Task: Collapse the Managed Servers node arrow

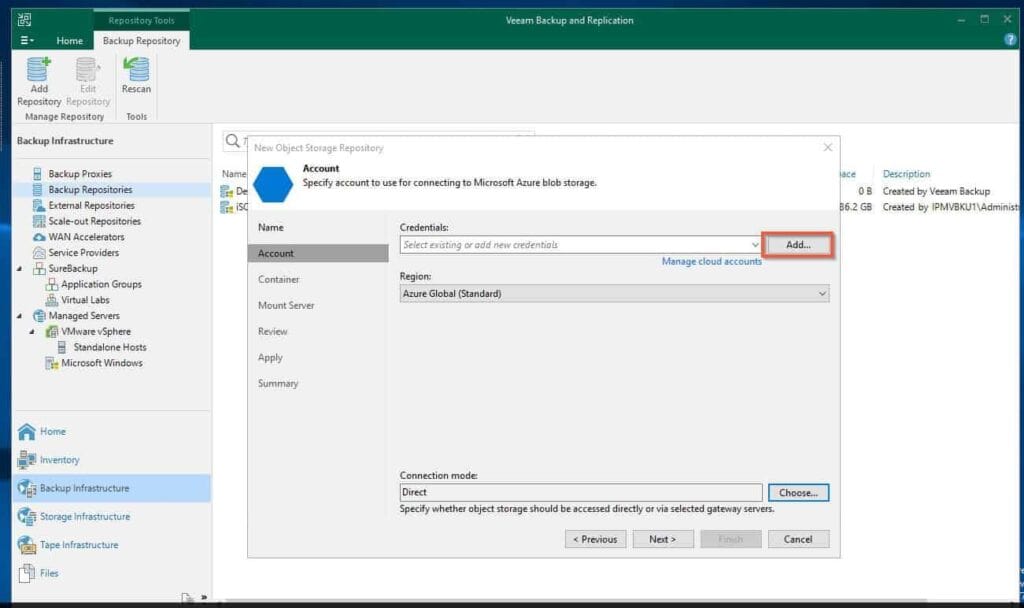Action: click(19, 316)
